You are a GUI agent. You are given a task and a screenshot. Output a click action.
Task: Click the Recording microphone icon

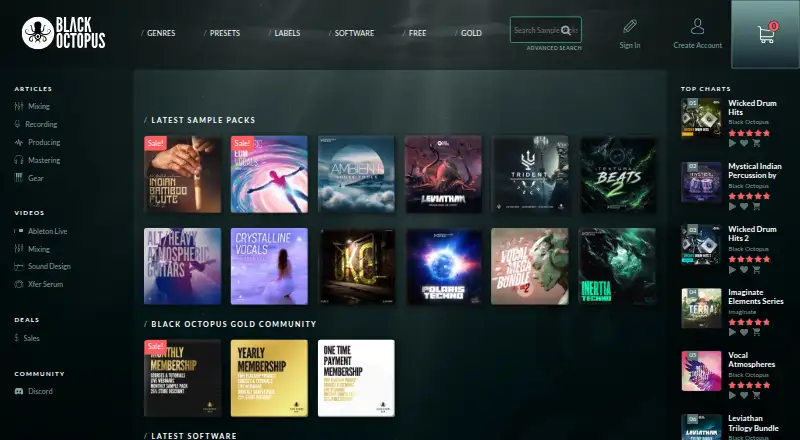[18, 124]
